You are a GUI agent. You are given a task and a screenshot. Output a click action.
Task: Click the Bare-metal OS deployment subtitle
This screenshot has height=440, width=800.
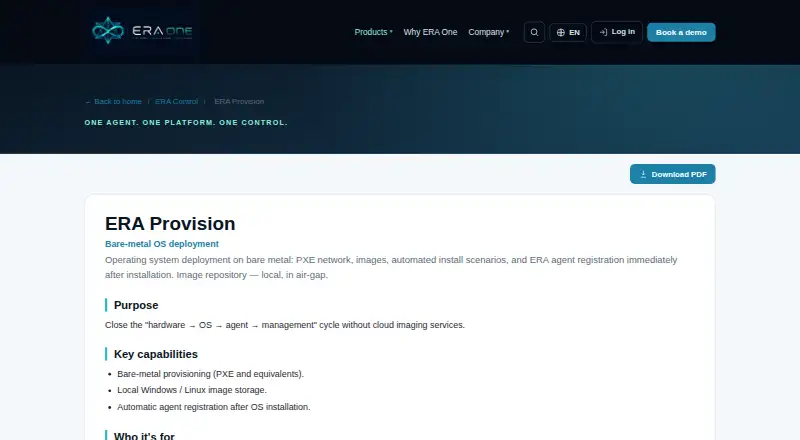pyautogui.click(x=162, y=244)
